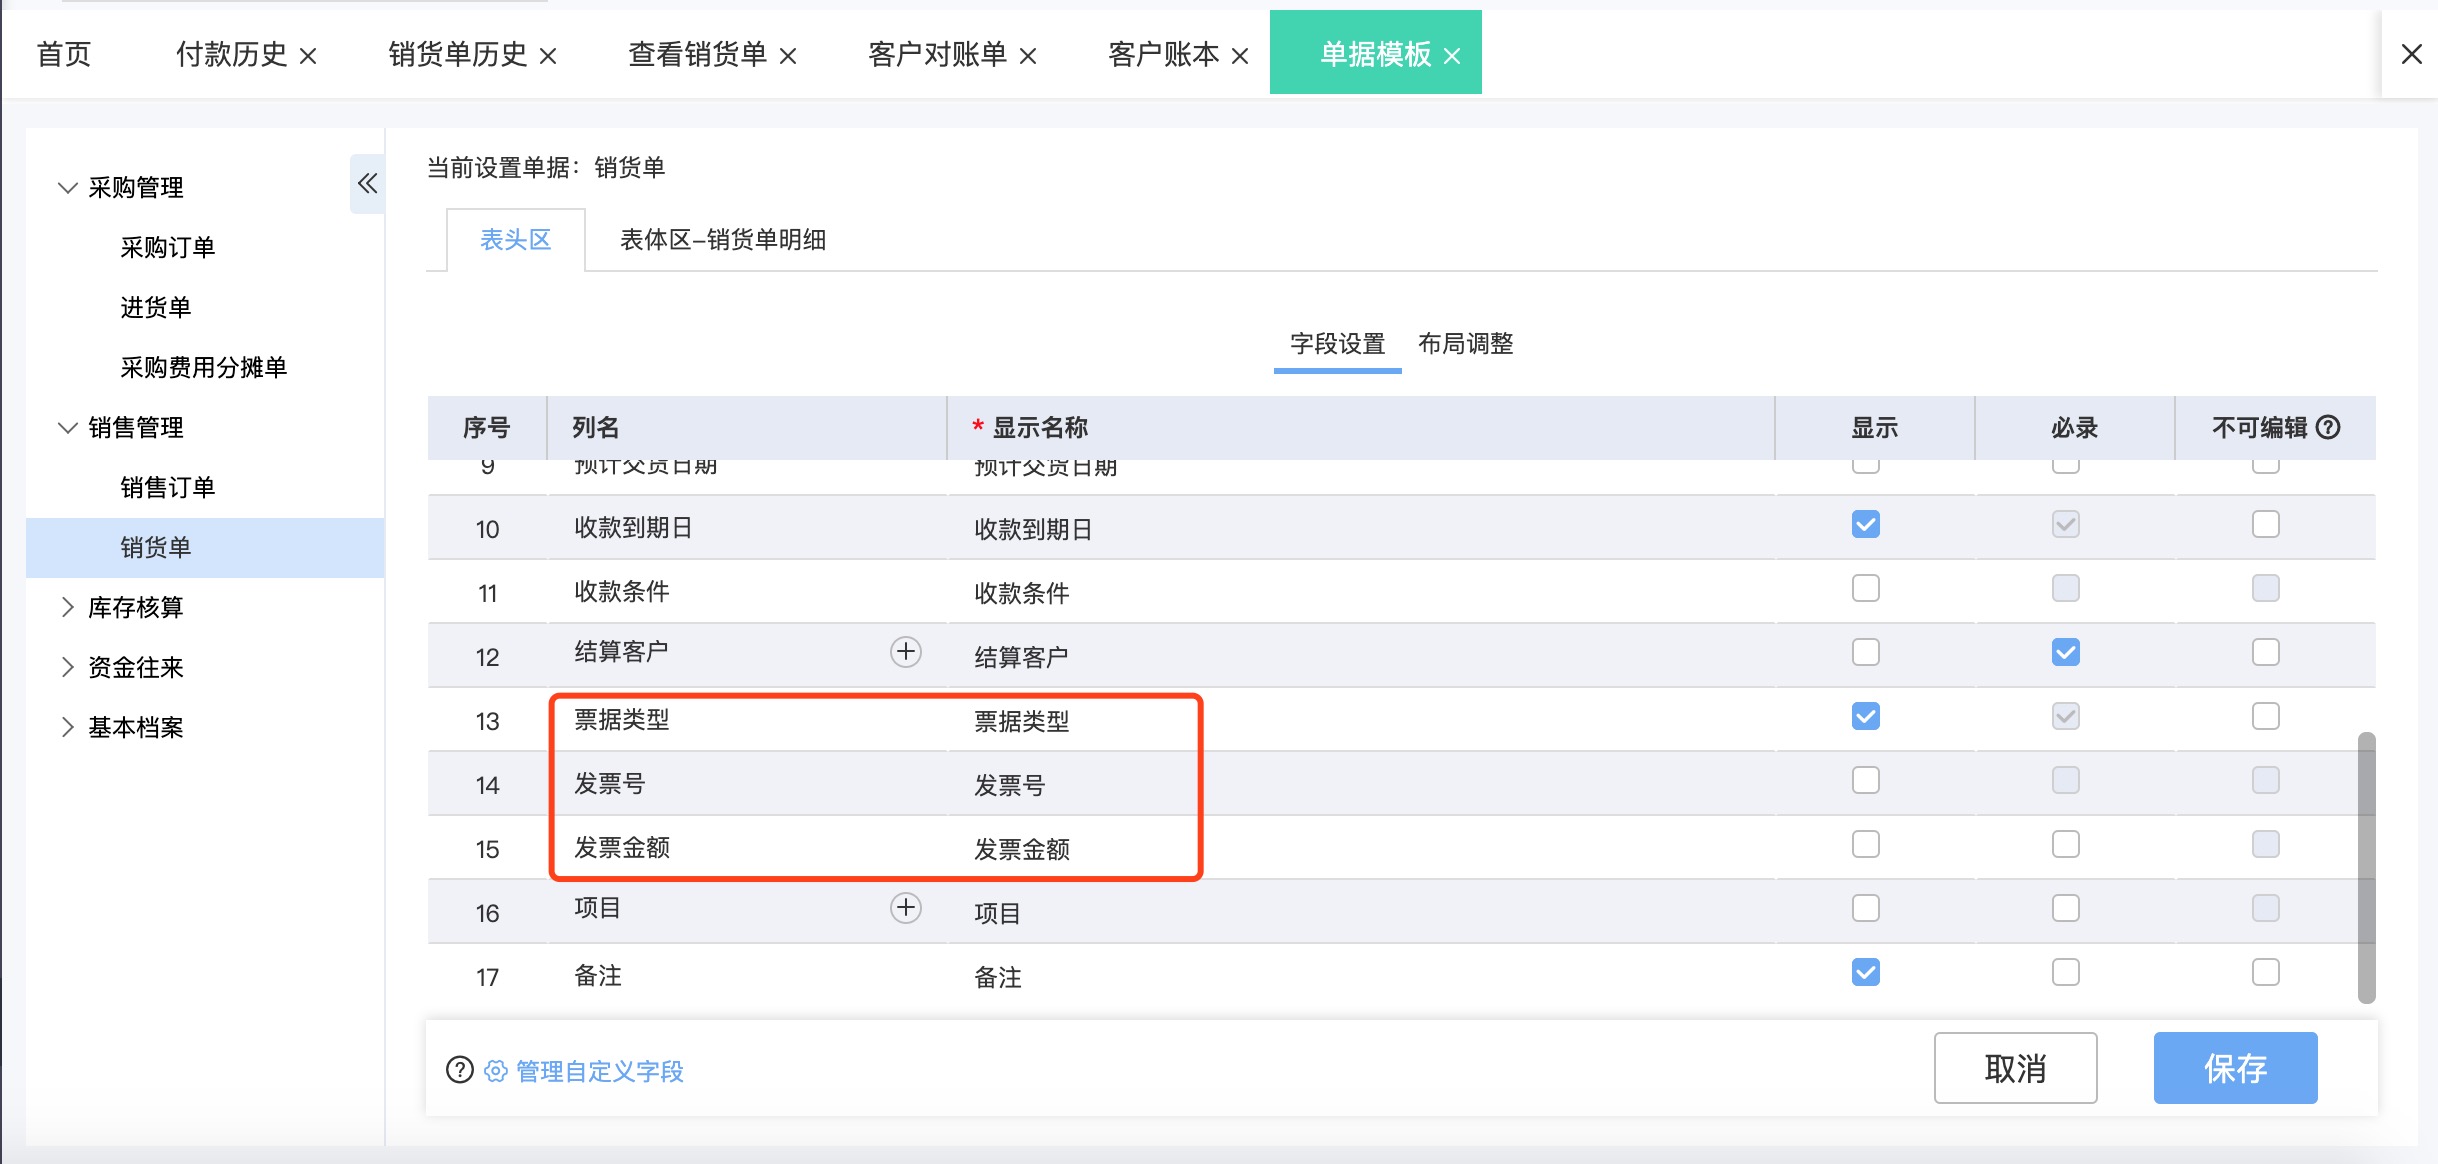Toggle display checkbox for 票据类型 row
The image size is (2438, 1164).
(1866, 718)
